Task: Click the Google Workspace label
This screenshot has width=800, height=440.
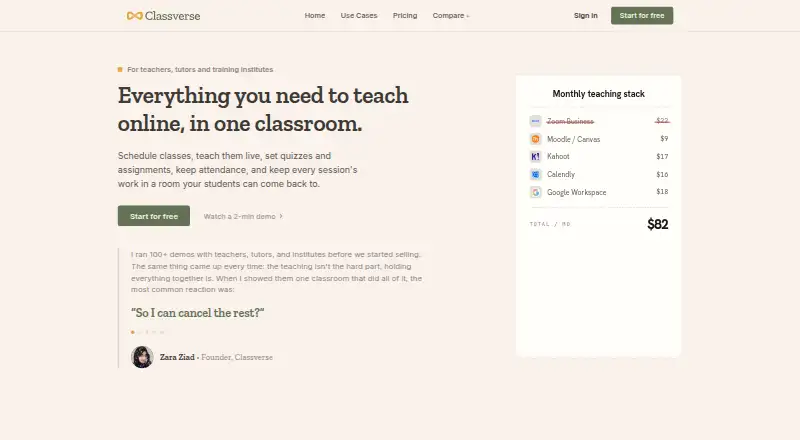Action: [577, 192]
